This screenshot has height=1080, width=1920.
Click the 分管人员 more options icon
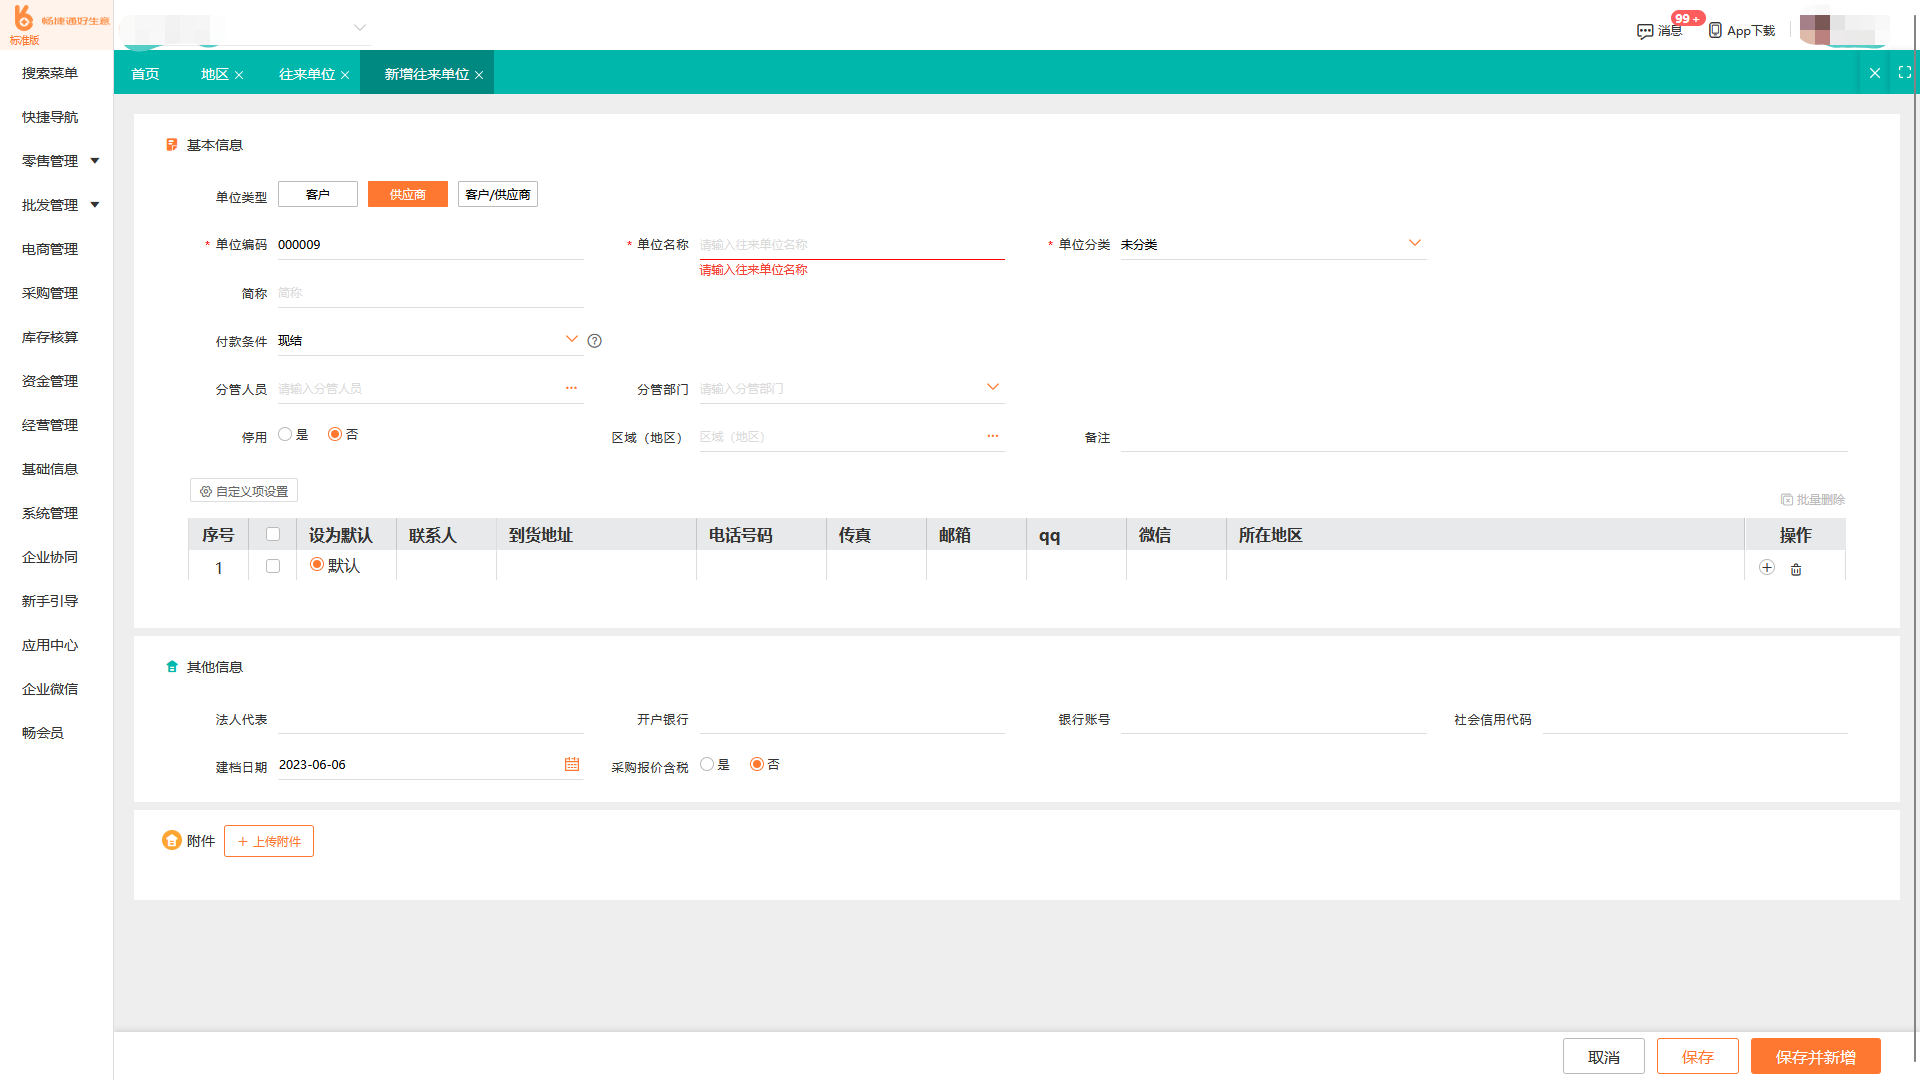tap(571, 388)
